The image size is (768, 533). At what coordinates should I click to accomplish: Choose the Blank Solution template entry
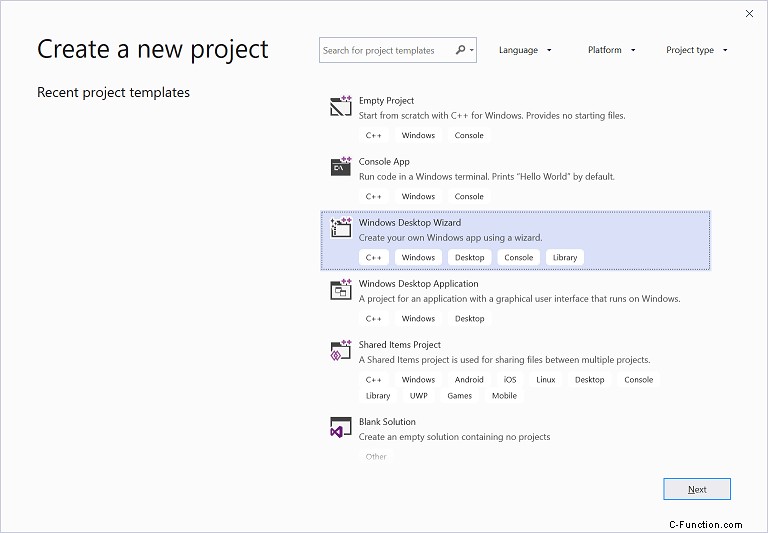[x=387, y=422]
